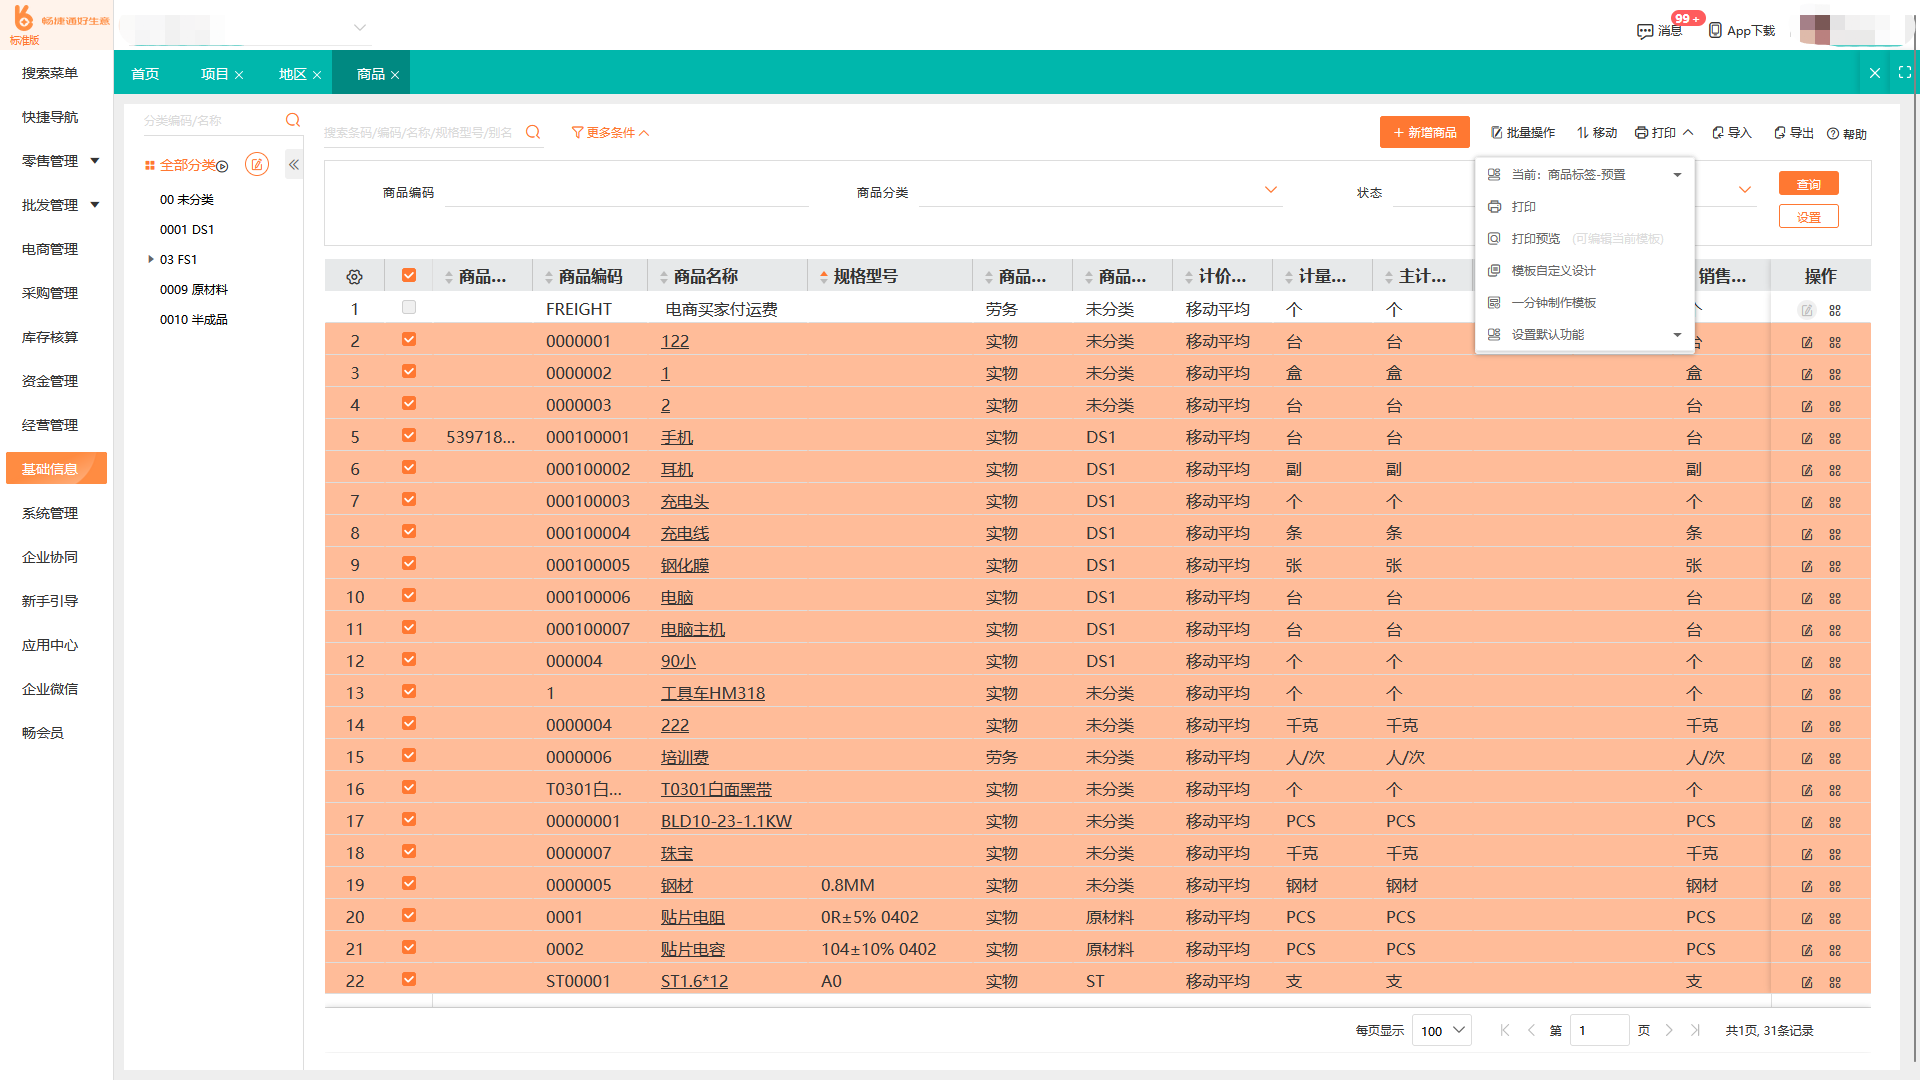
Task: Toggle checkbox for row 8 充电线
Action: click(410, 533)
